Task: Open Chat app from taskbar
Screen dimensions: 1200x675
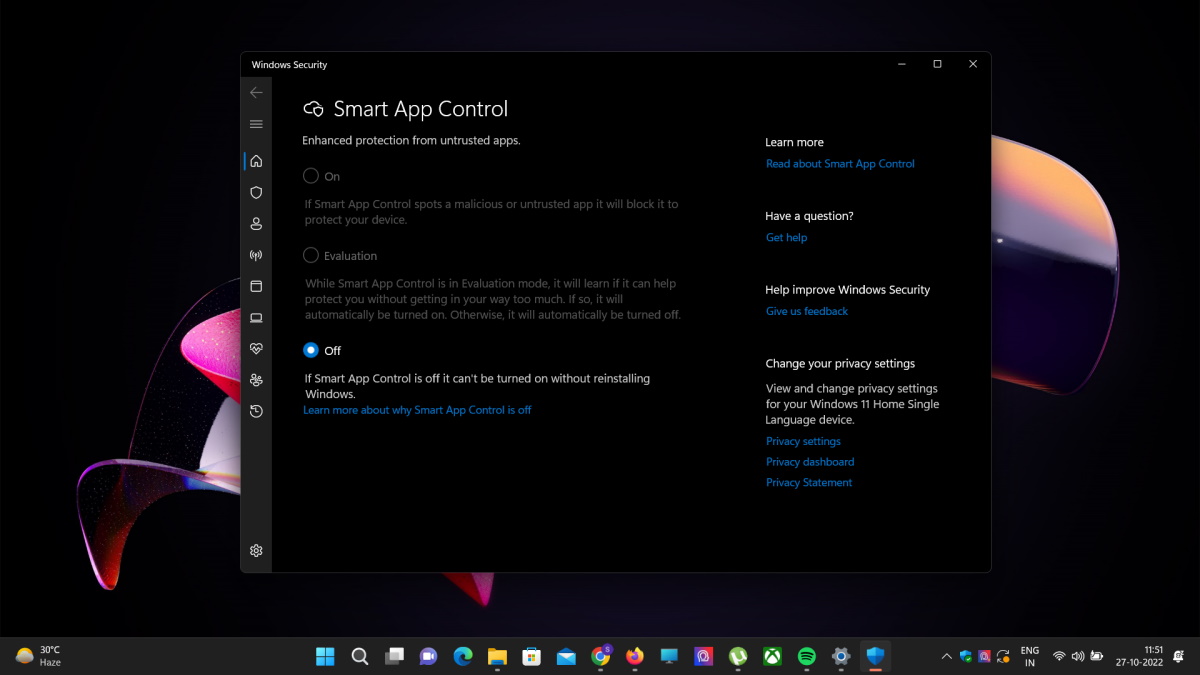Action: [x=428, y=656]
